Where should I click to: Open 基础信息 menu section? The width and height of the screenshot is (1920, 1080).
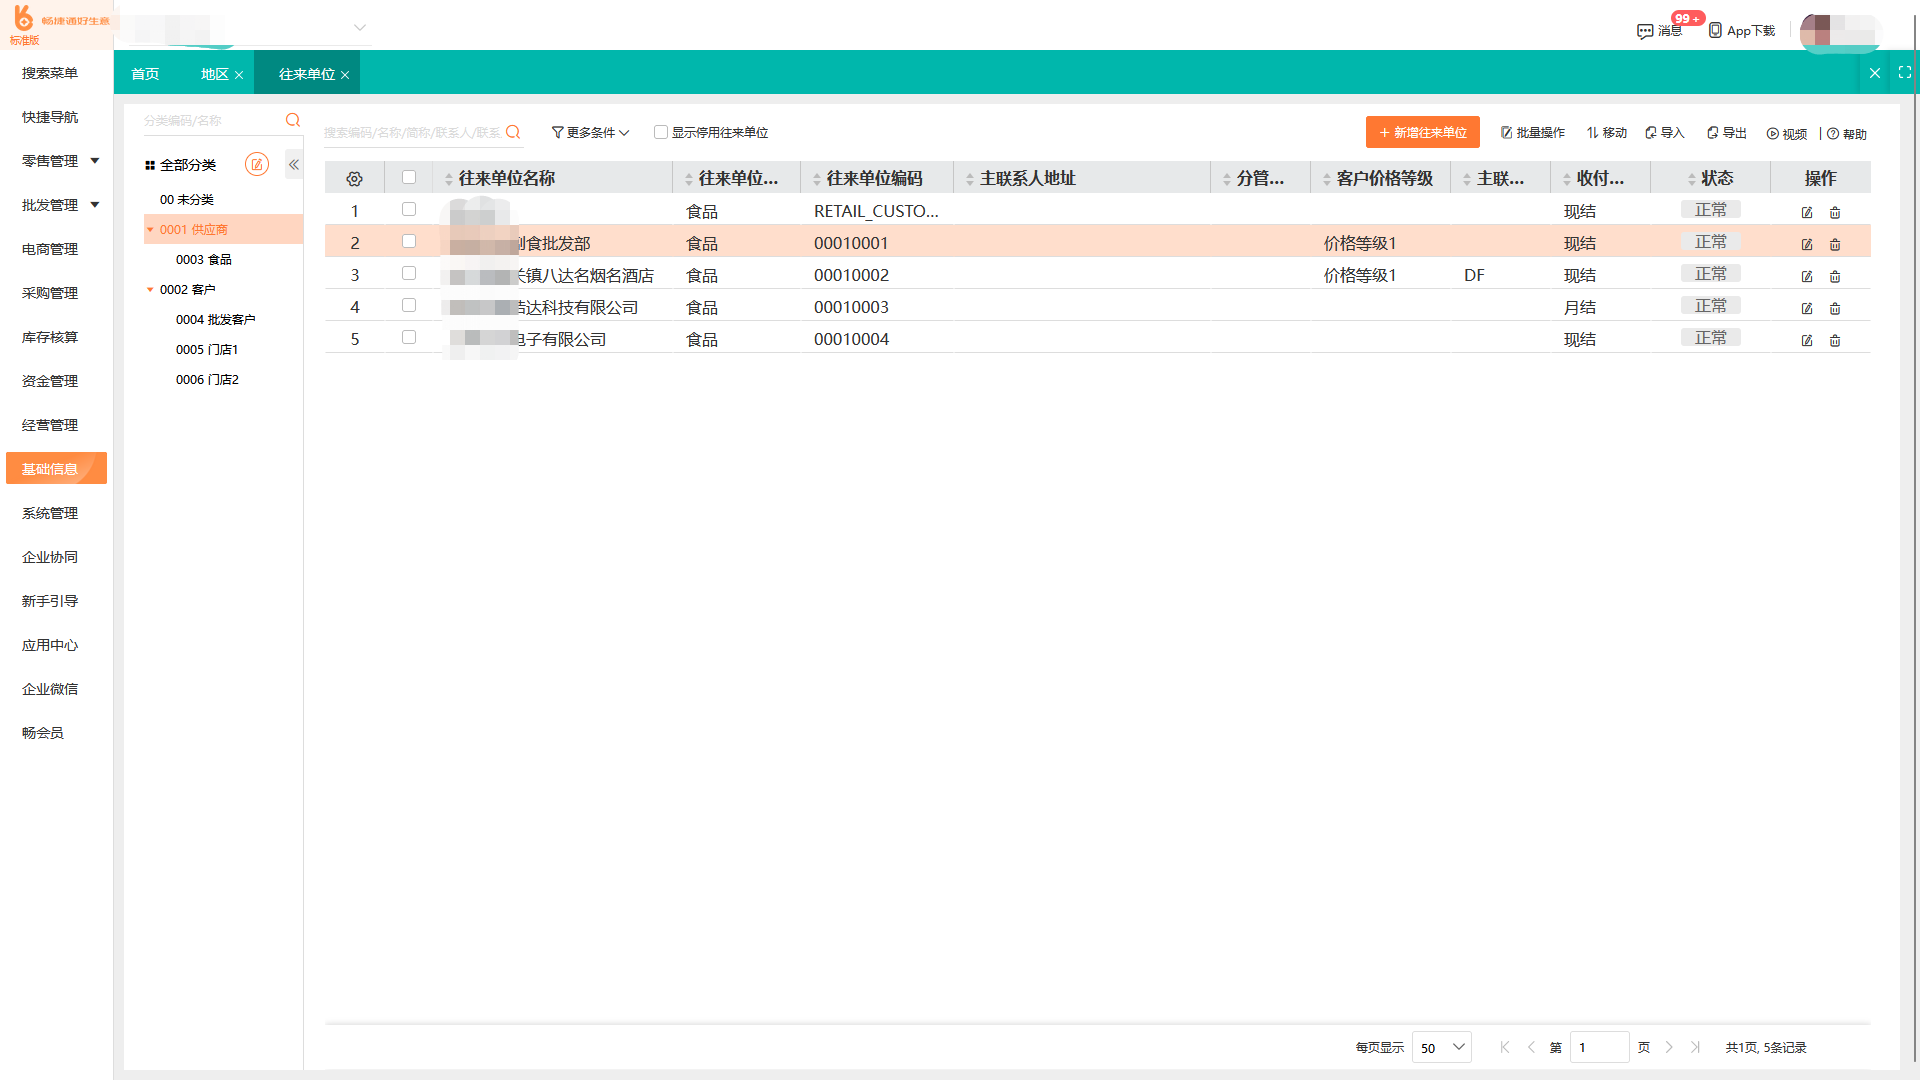(x=53, y=468)
